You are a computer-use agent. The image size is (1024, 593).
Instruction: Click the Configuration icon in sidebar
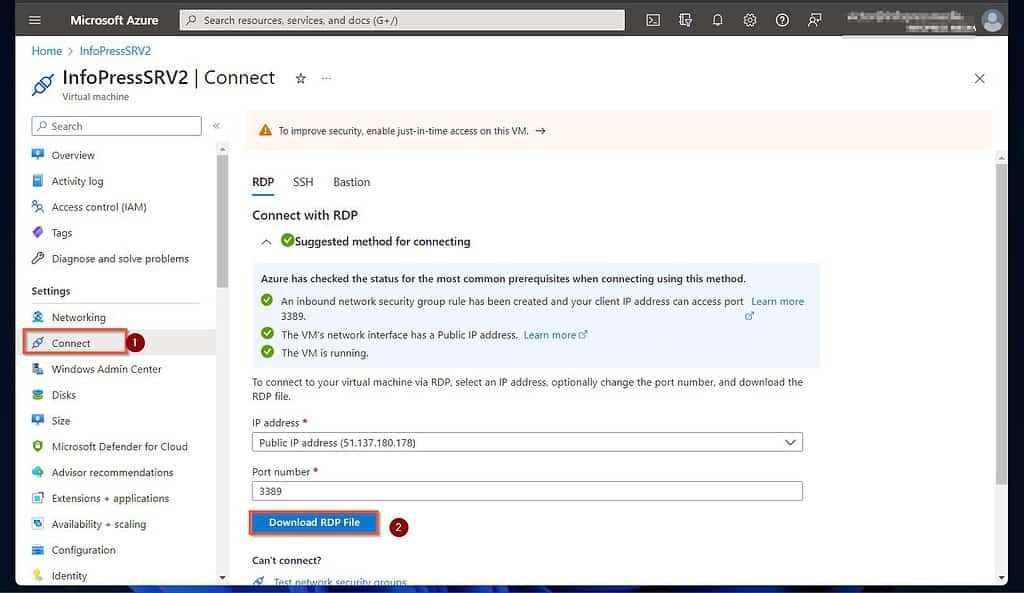coord(38,549)
